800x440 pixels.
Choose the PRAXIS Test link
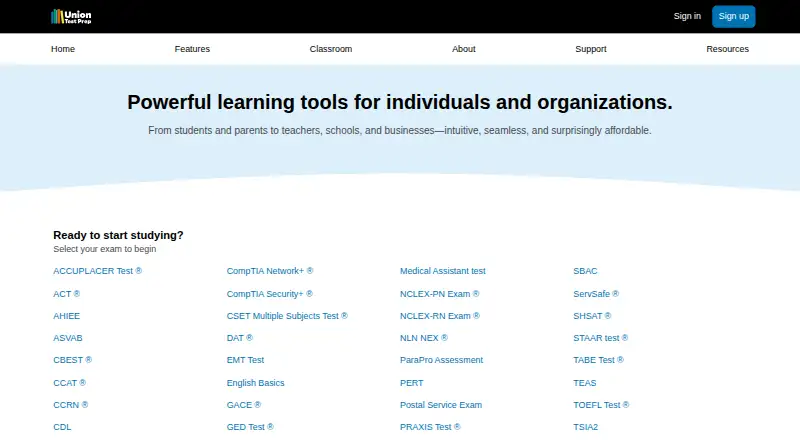[x=430, y=427]
